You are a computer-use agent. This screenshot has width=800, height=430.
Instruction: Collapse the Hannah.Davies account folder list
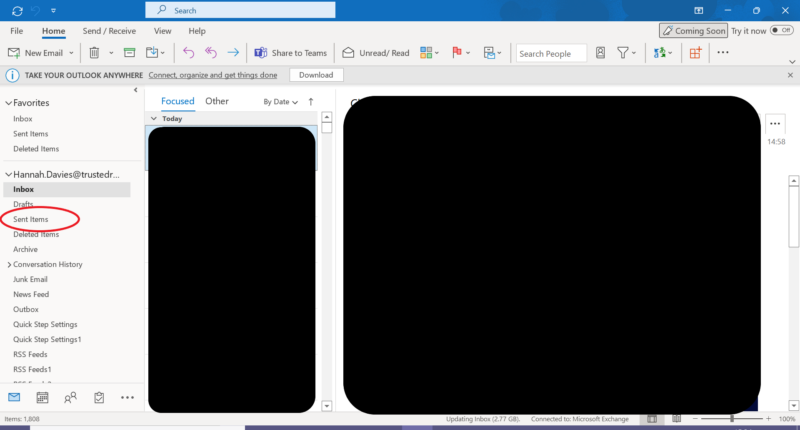coord(8,174)
